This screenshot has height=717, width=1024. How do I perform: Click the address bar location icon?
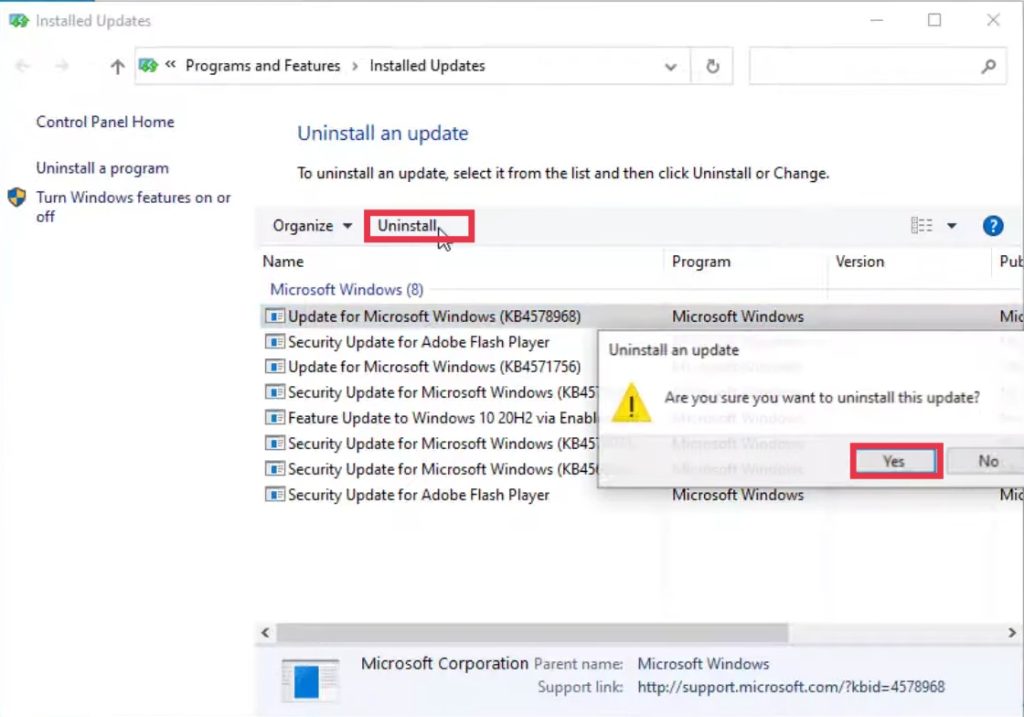[x=148, y=65]
